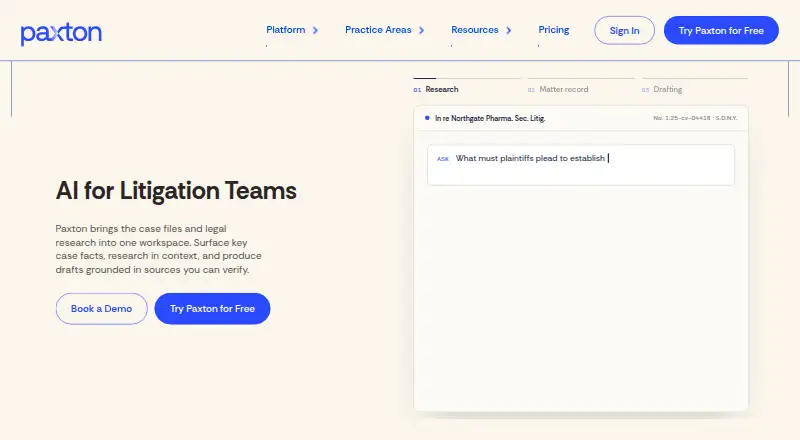Screen dimensions: 800x440
Task: Expand the Platform chevron arrow
Action: tap(315, 30)
